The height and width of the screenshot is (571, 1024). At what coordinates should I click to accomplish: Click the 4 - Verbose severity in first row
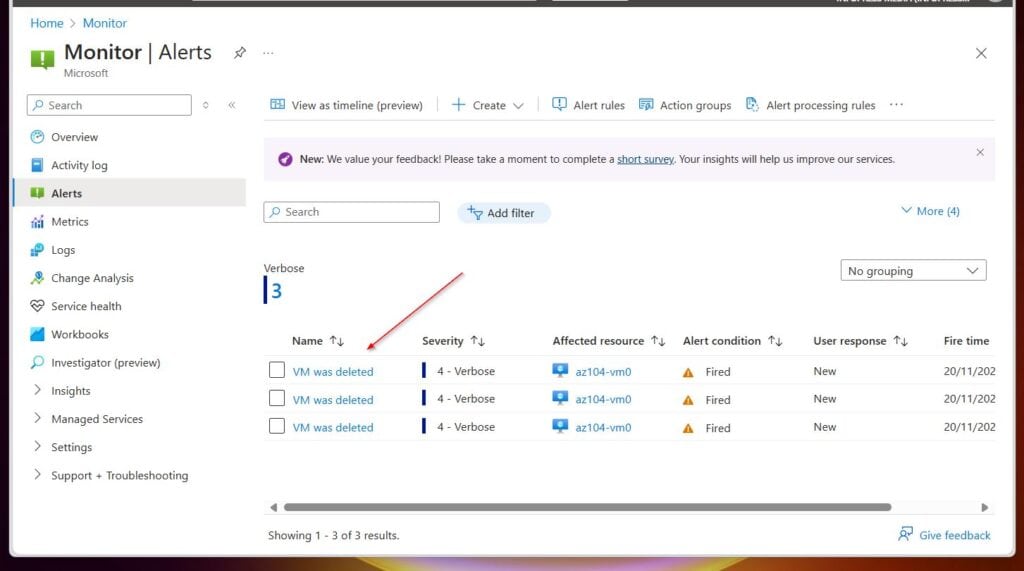coord(466,371)
